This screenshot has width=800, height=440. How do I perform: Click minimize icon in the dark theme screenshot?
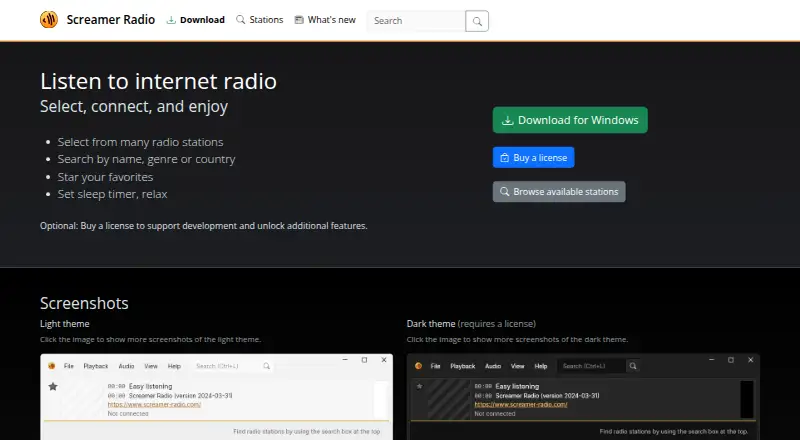pos(712,360)
